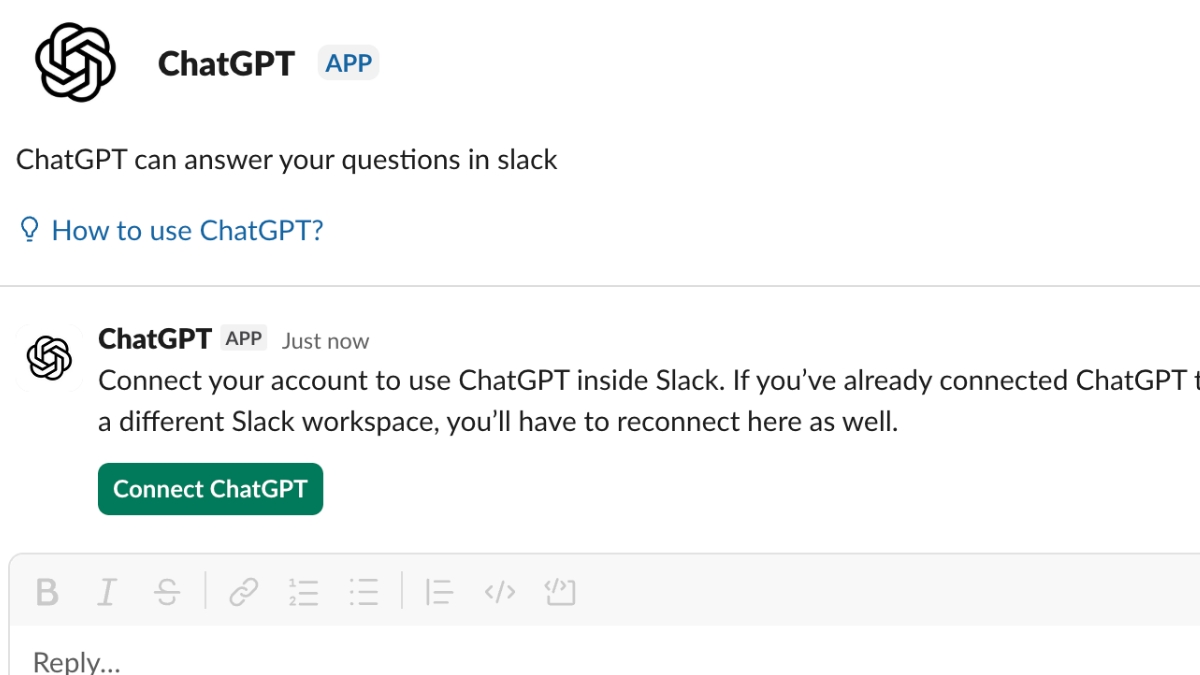Click the large ChatGPT logo in header
The image size is (1200, 675).
point(76,62)
